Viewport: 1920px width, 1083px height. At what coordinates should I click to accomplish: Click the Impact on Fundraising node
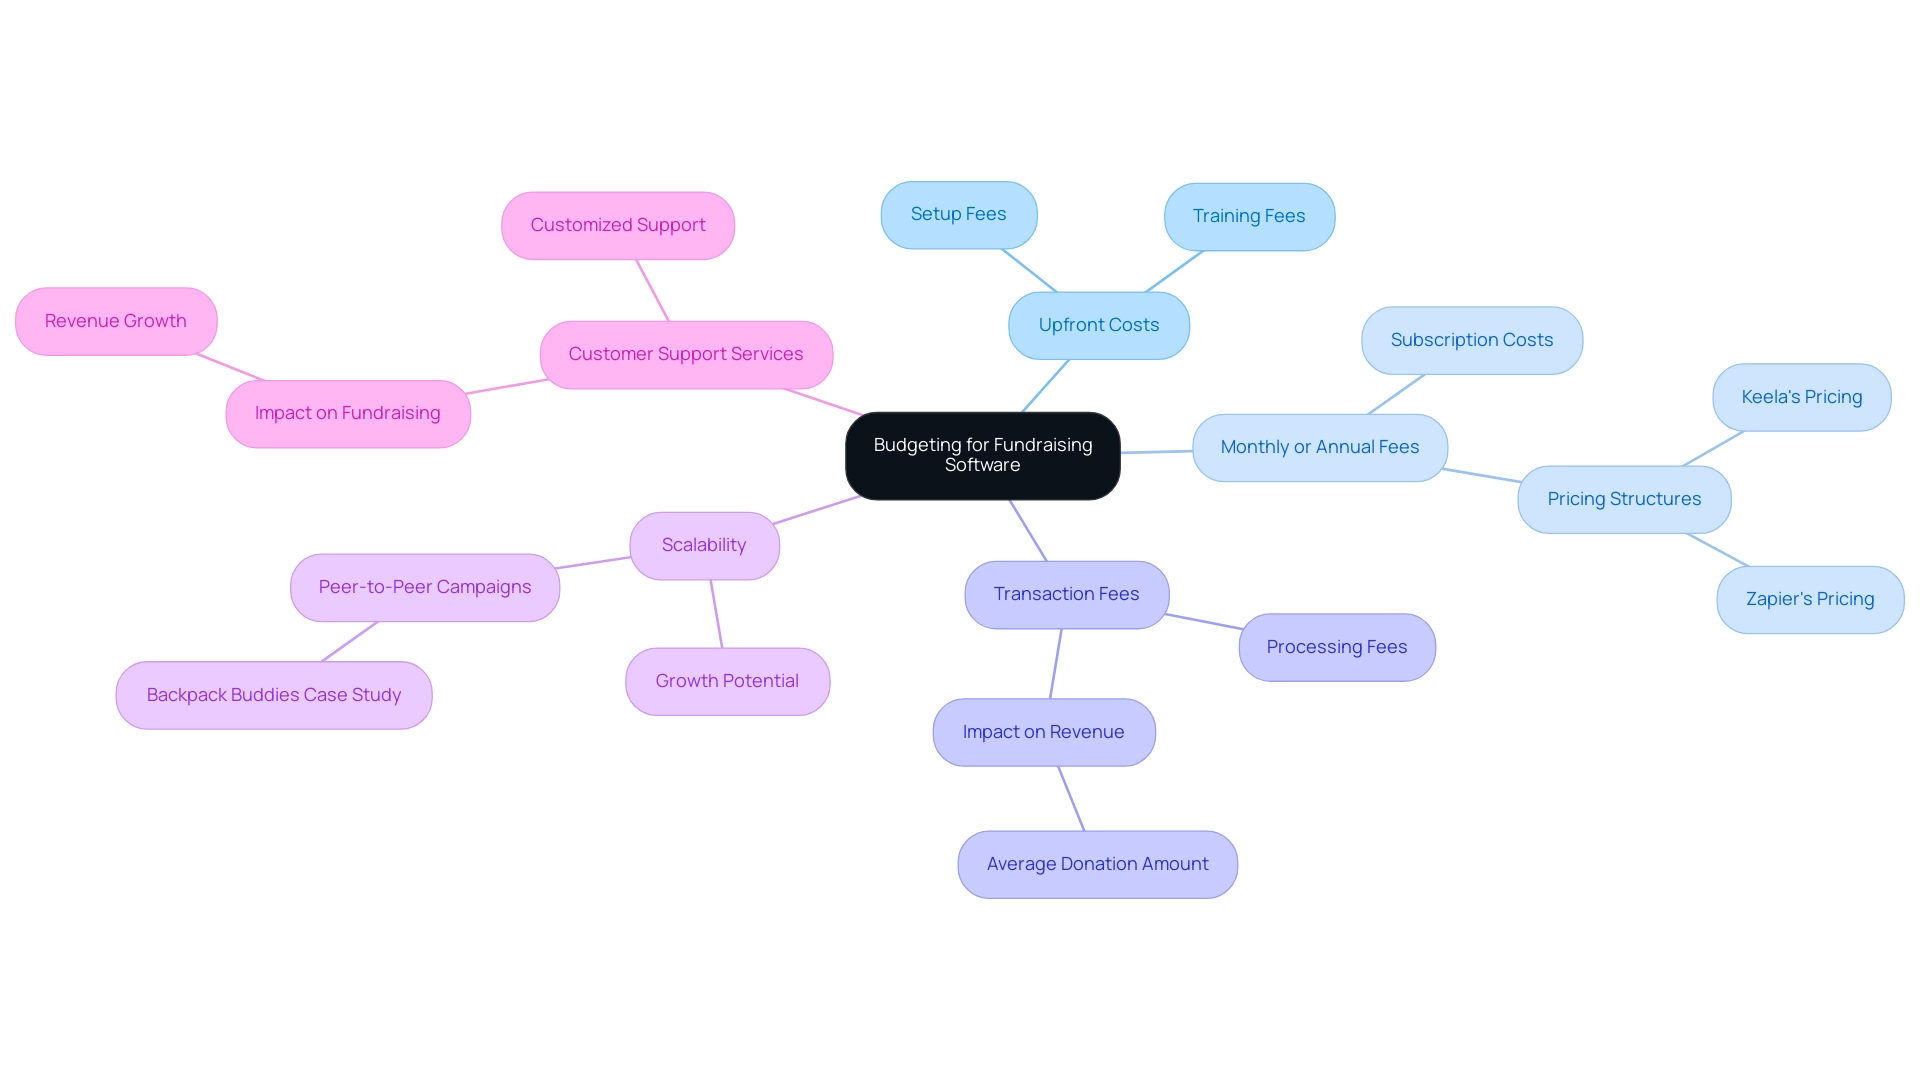[347, 412]
